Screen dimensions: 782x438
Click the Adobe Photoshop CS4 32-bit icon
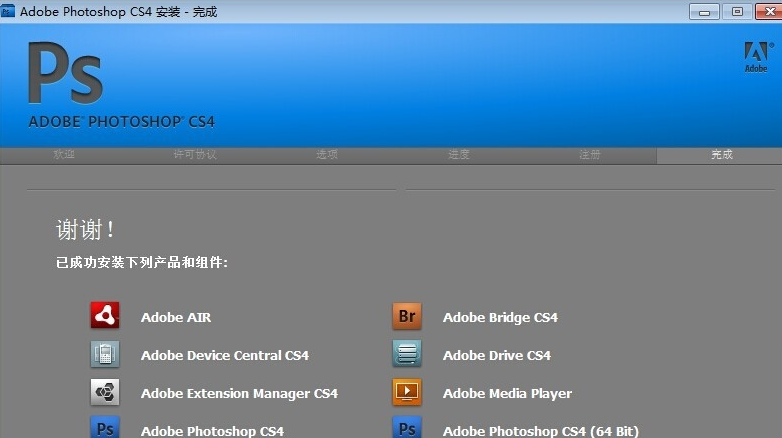tap(105, 428)
